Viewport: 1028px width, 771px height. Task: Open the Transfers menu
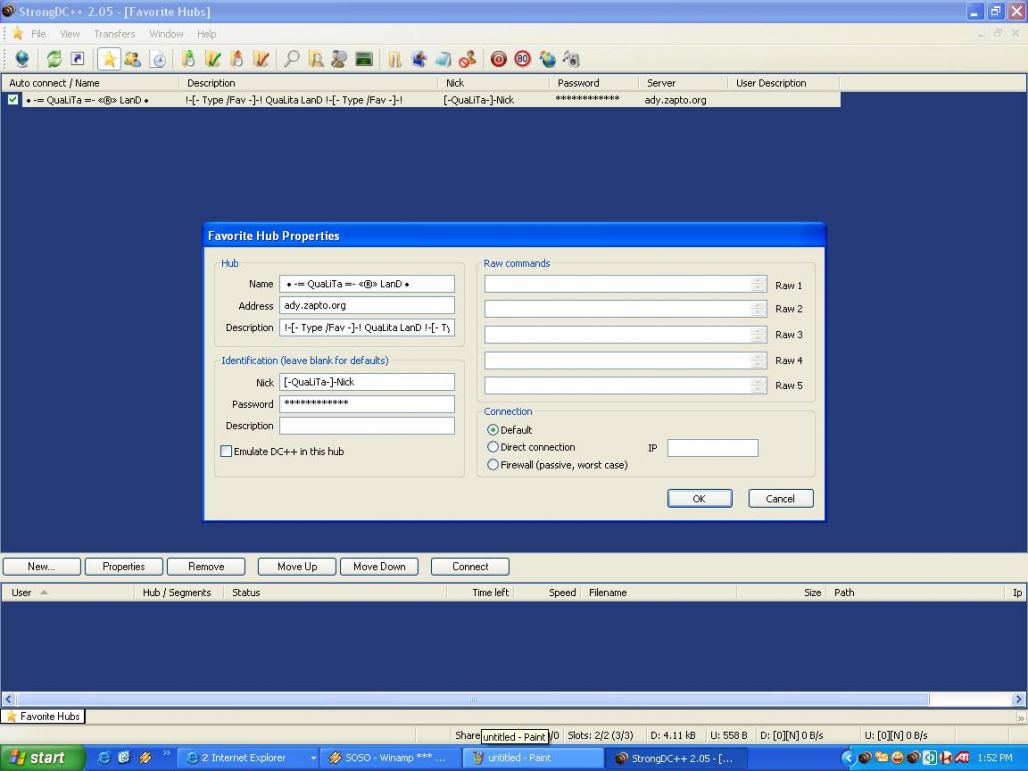coord(114,34)
